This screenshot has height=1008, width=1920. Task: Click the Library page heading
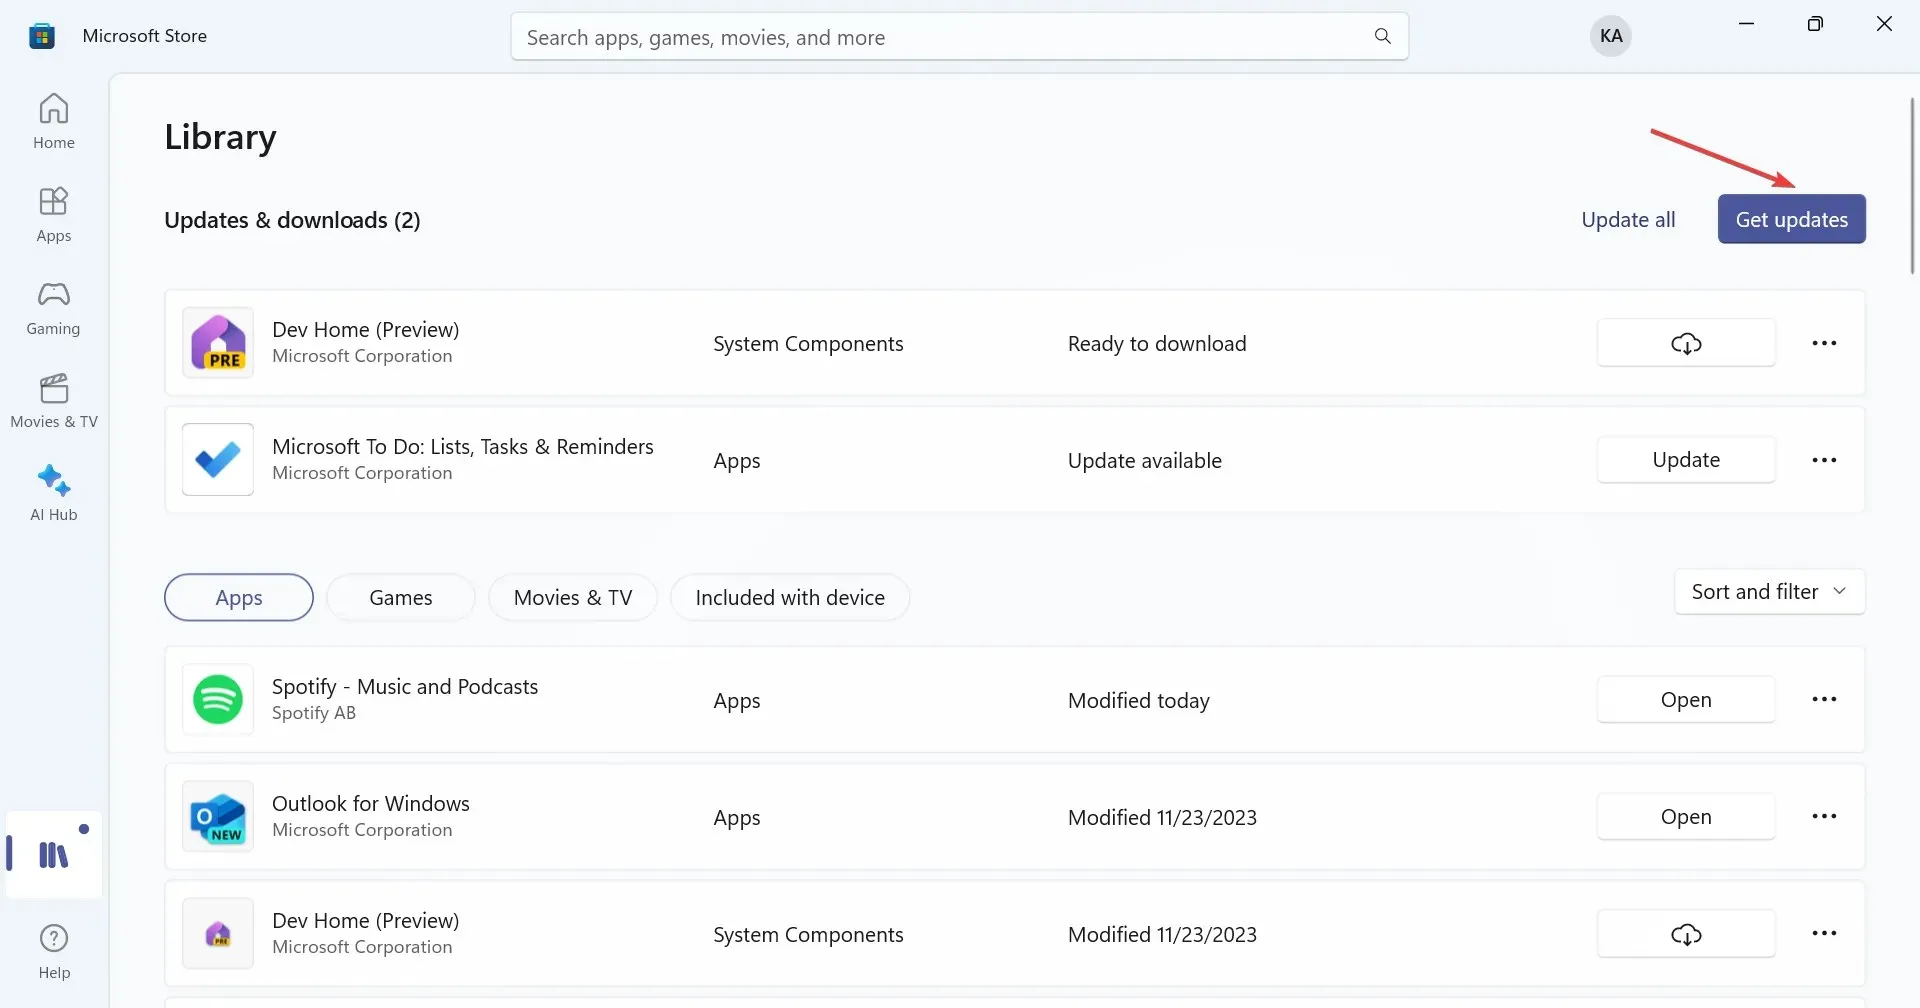[x=220, y=137]
